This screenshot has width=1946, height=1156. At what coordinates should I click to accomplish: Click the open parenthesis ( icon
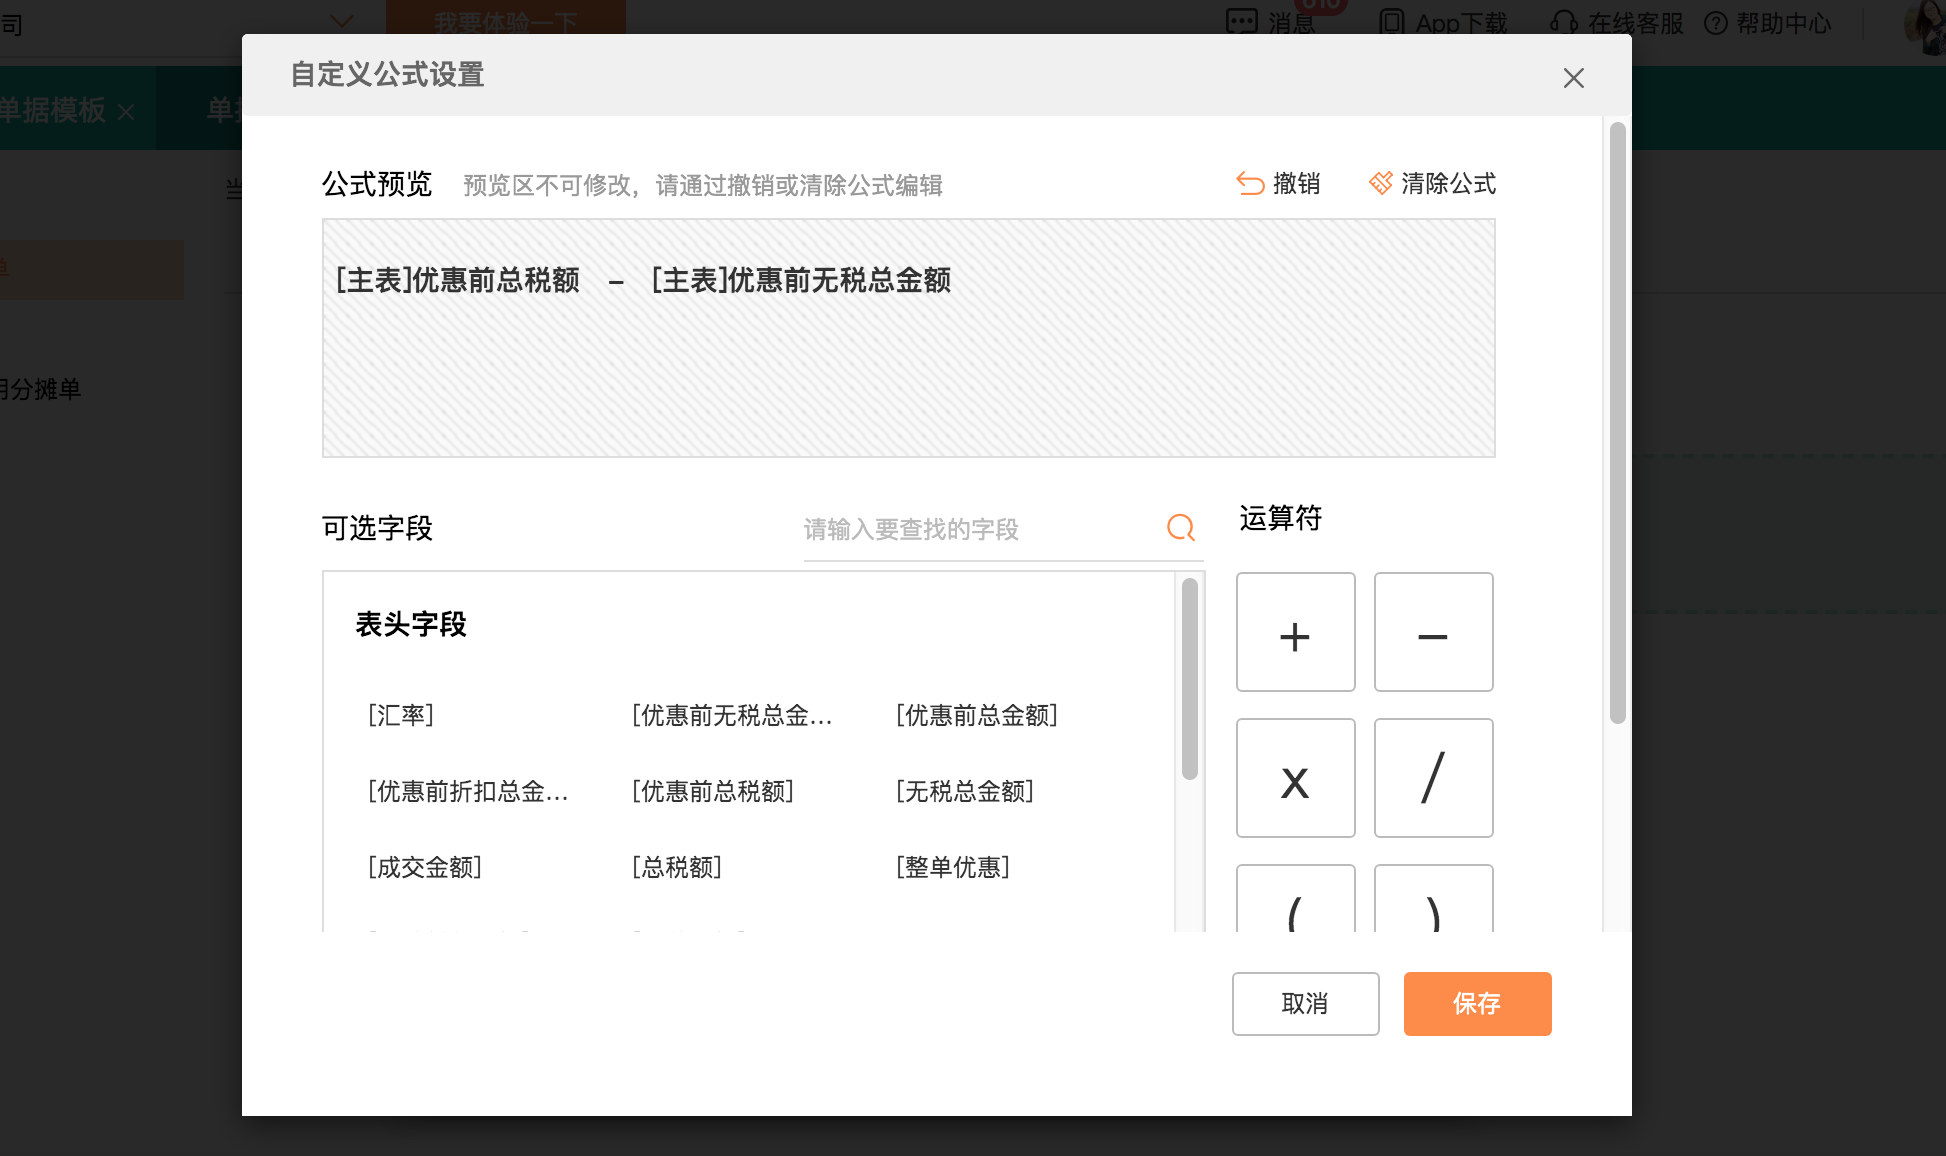click(x=1295, y=910)
